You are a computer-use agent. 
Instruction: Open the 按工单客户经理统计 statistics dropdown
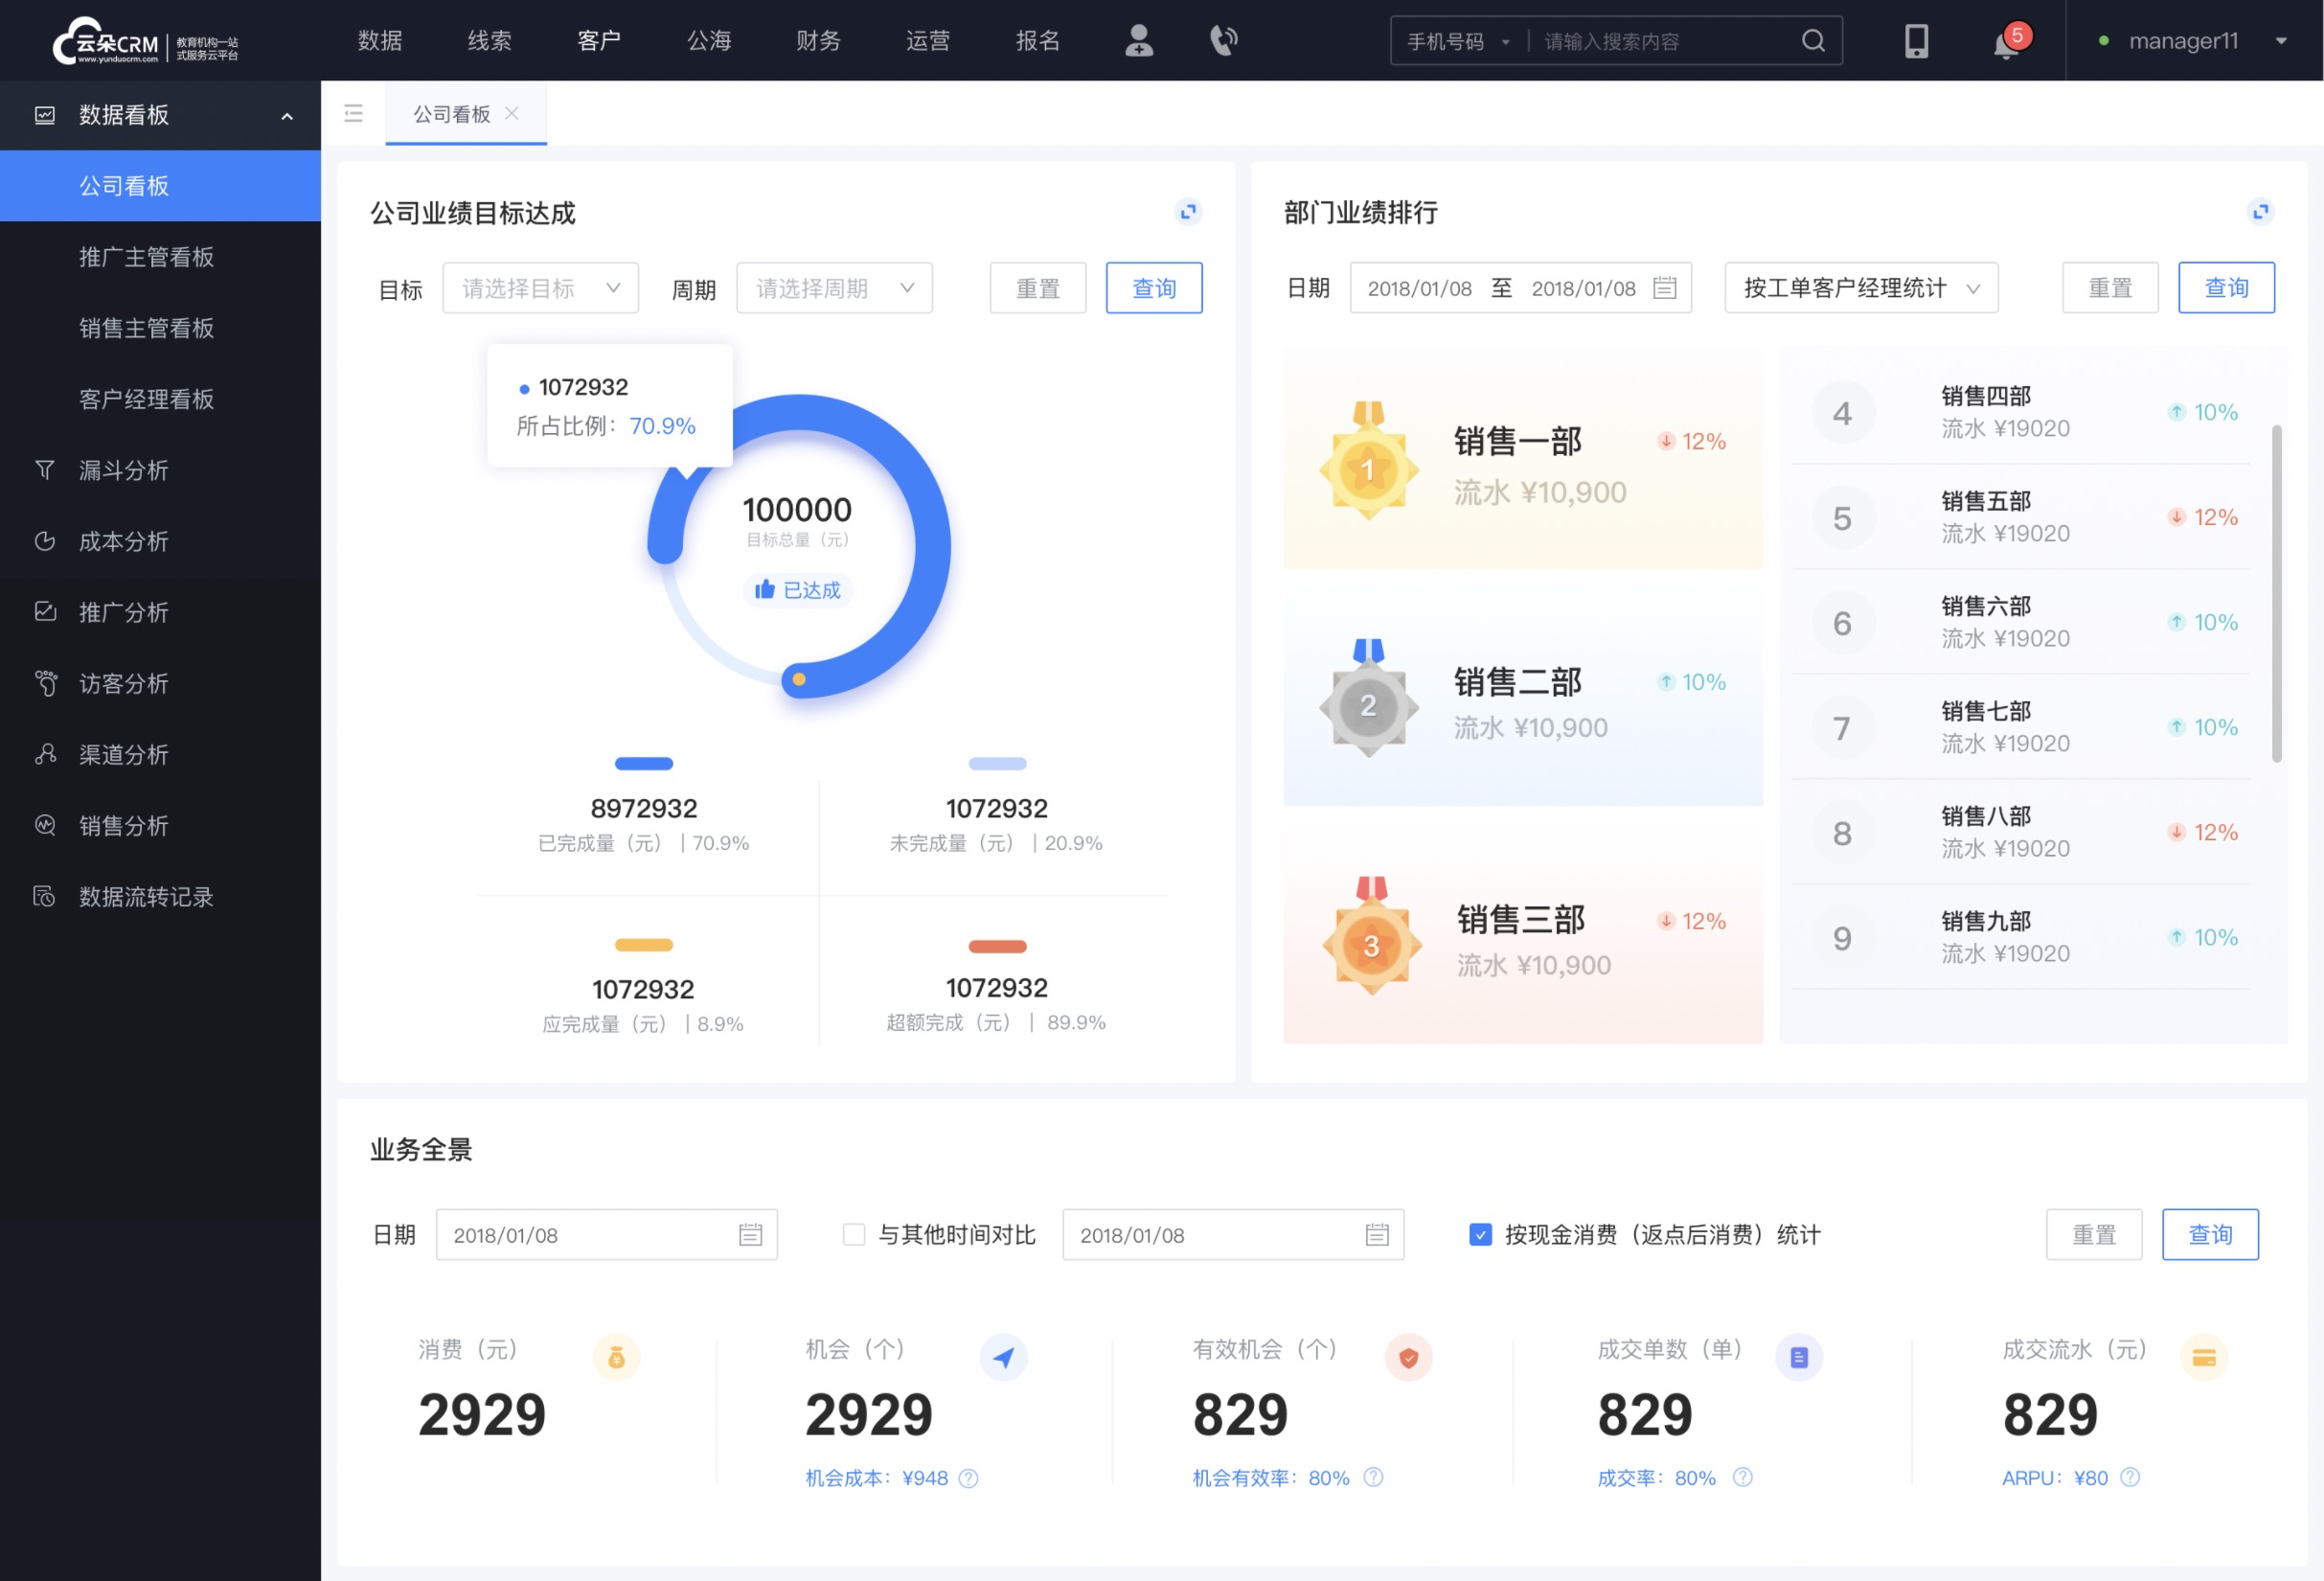(1862, 289)
